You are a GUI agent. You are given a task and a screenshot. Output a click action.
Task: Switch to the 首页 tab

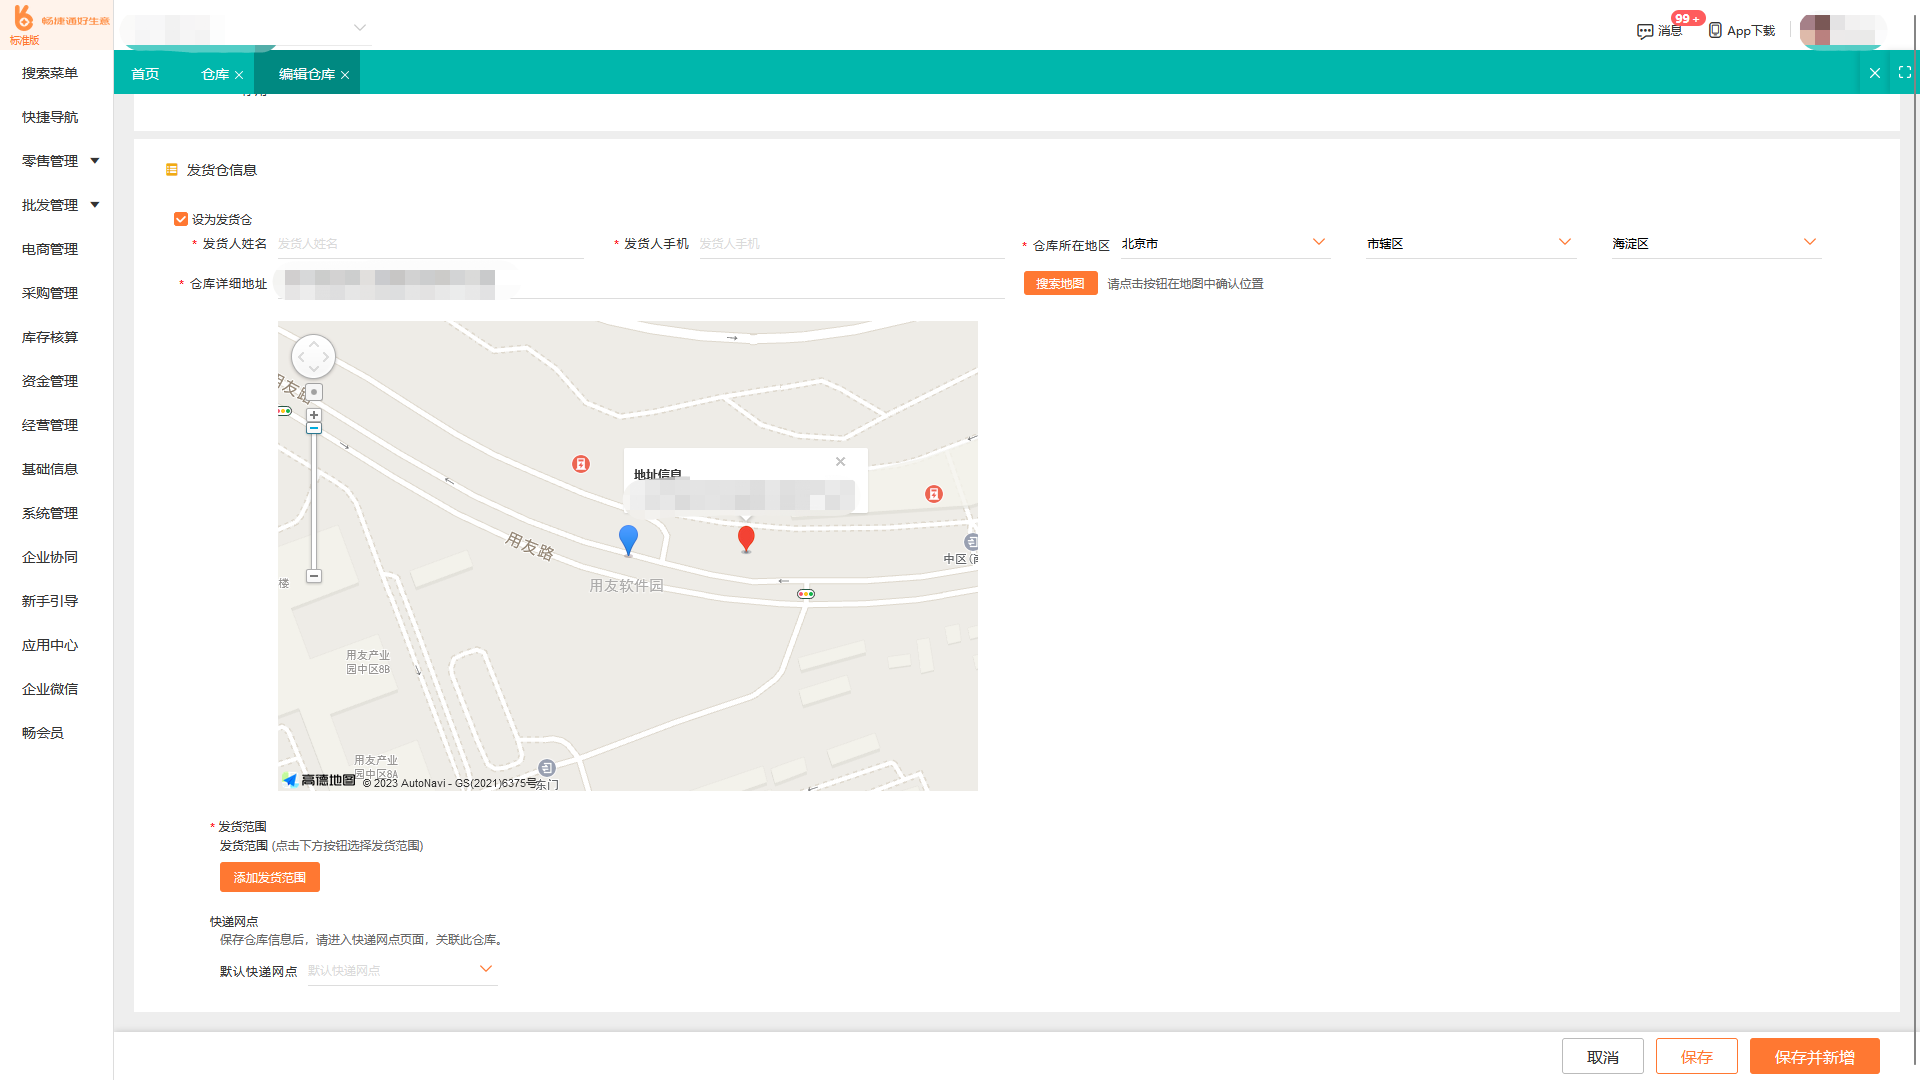click(x=144, y=73)
